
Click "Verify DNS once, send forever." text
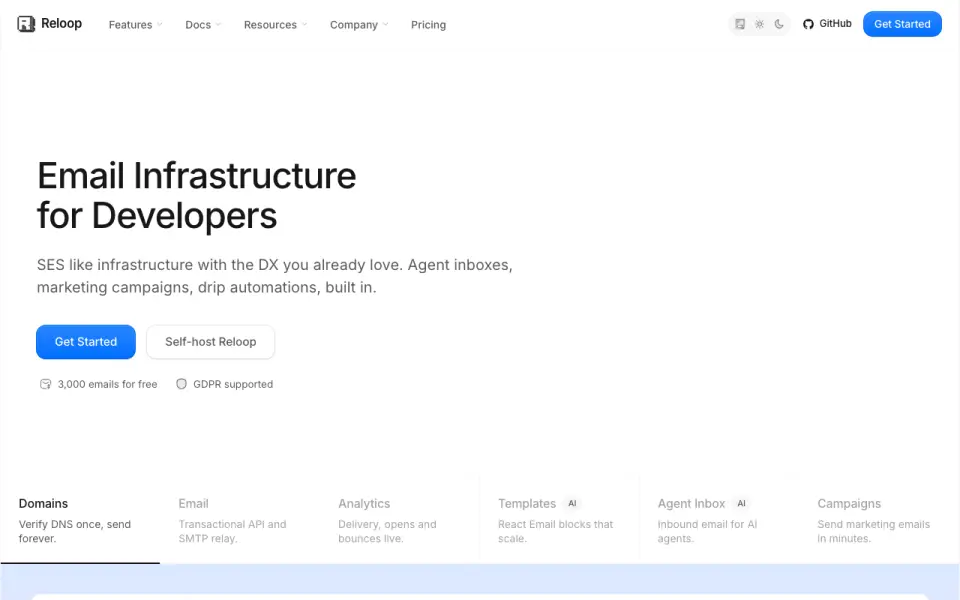click(75, 531)
